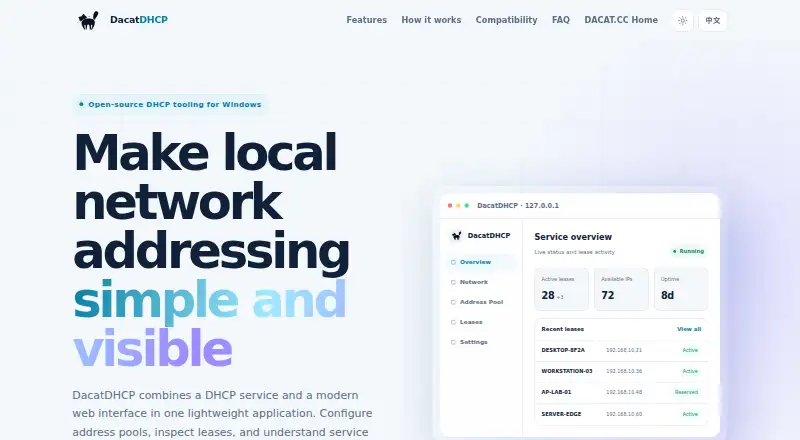Select Network in the mockup sidebar
Viewport: 800px width, 440px height.
481,282
